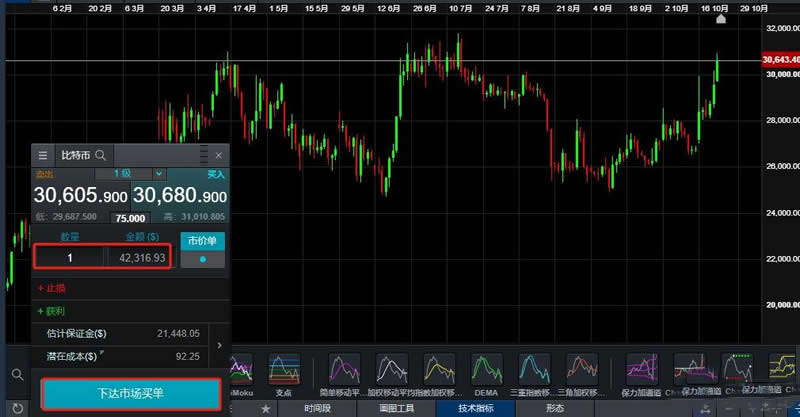Click the favorites star icon
The width and height of the screenshot is (800, 417).
point(265,408)
